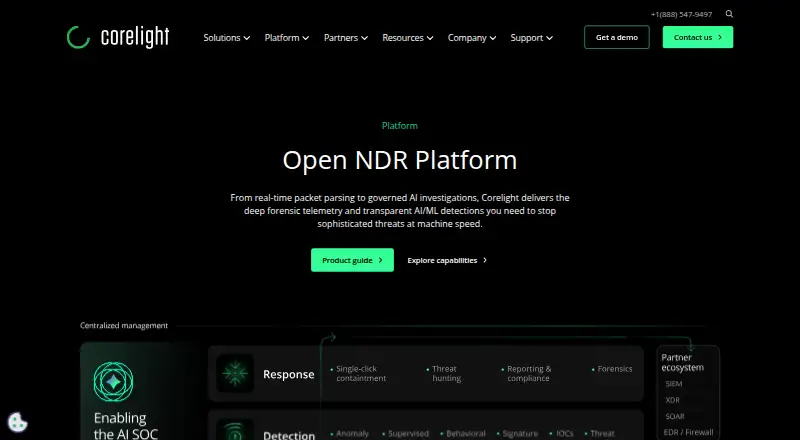Click the Centralized management label
800x440 pixels.
tap(124, 326)
